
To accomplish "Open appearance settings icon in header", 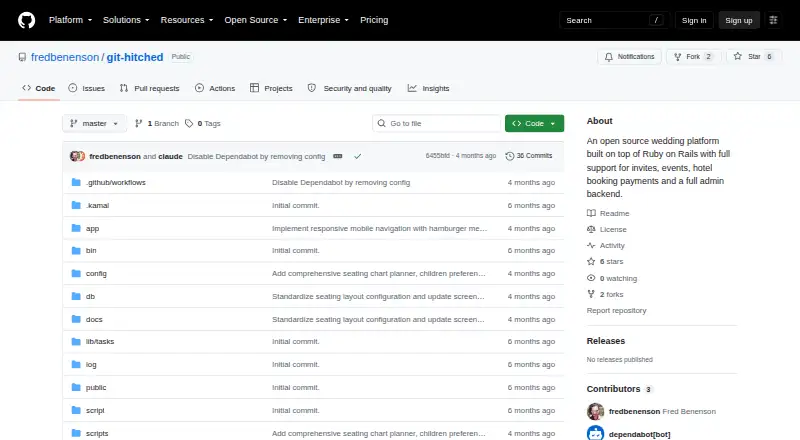I will click(773, 20).
